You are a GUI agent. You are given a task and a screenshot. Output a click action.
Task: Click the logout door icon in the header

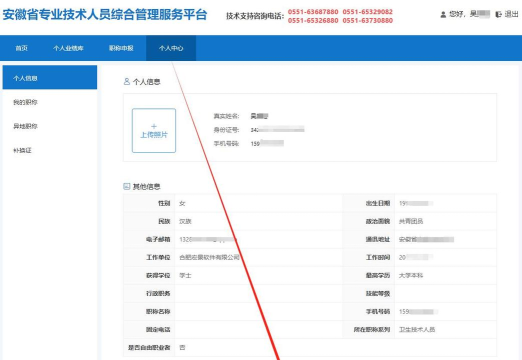[498, 14]
